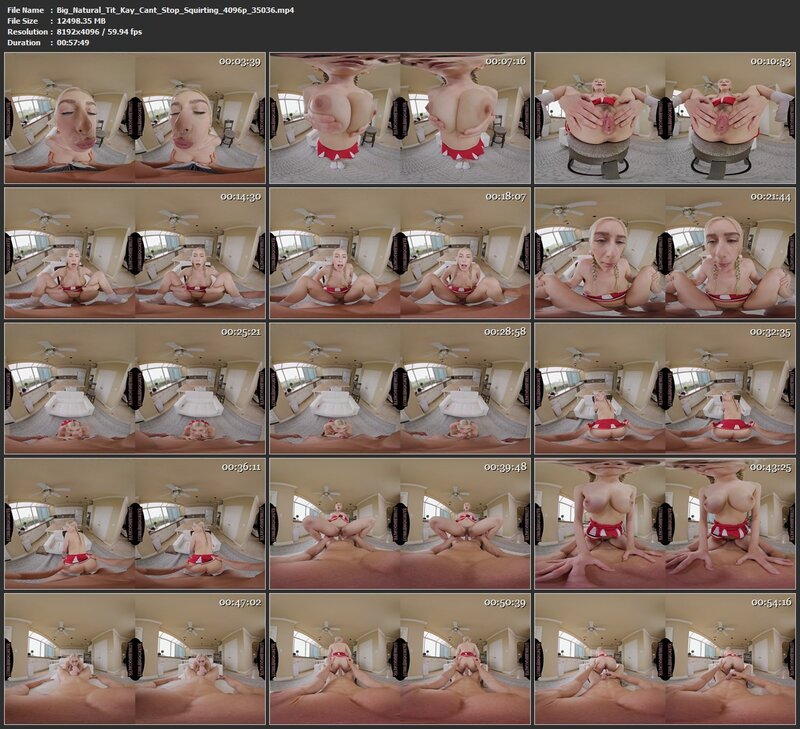Open the frame labeled 00:28:58
Viewport: 800px width, 729px height.
[x=400, y=388]
